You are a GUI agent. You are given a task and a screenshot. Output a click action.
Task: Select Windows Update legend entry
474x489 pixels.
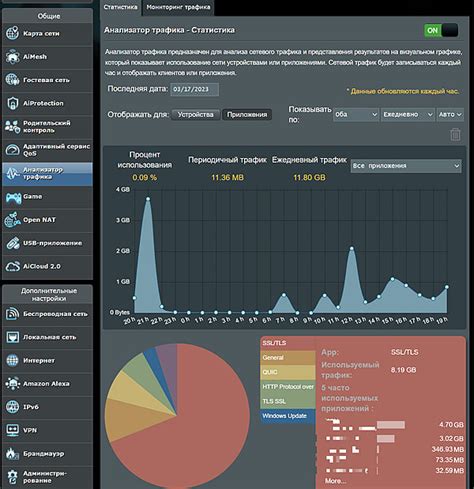(288, 416)
